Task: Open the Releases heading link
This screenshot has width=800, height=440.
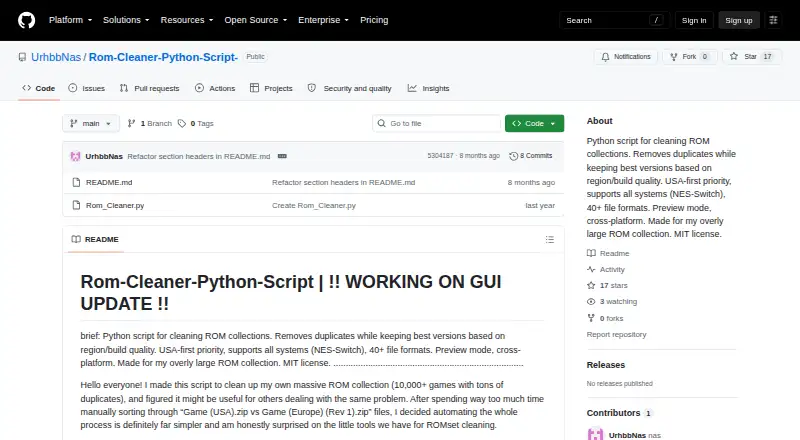Action: [606, 365]
